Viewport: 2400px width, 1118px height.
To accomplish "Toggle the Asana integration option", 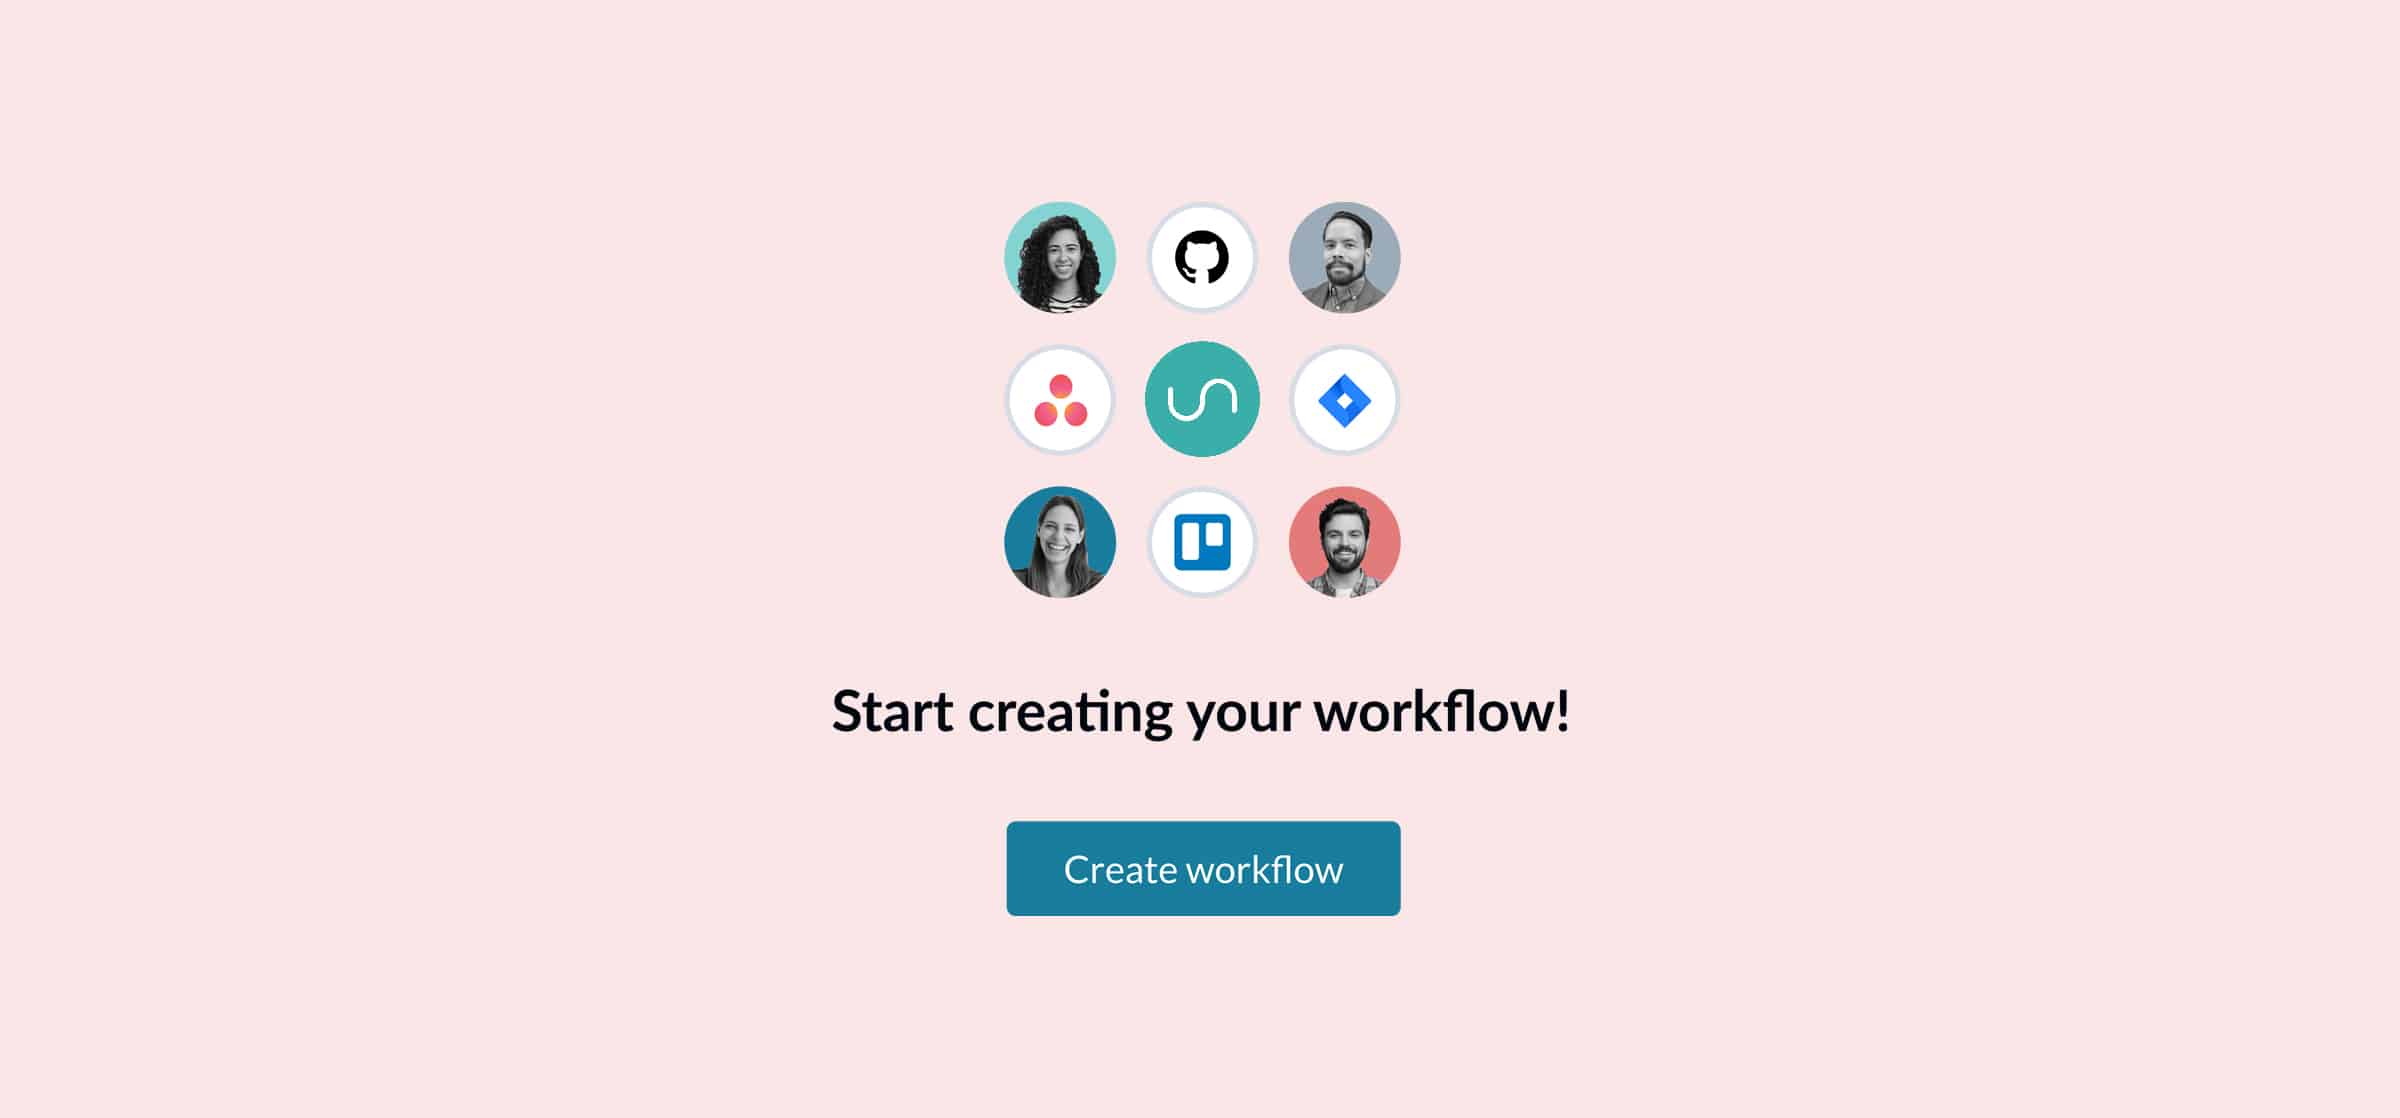I will (x=1067, y=400).
